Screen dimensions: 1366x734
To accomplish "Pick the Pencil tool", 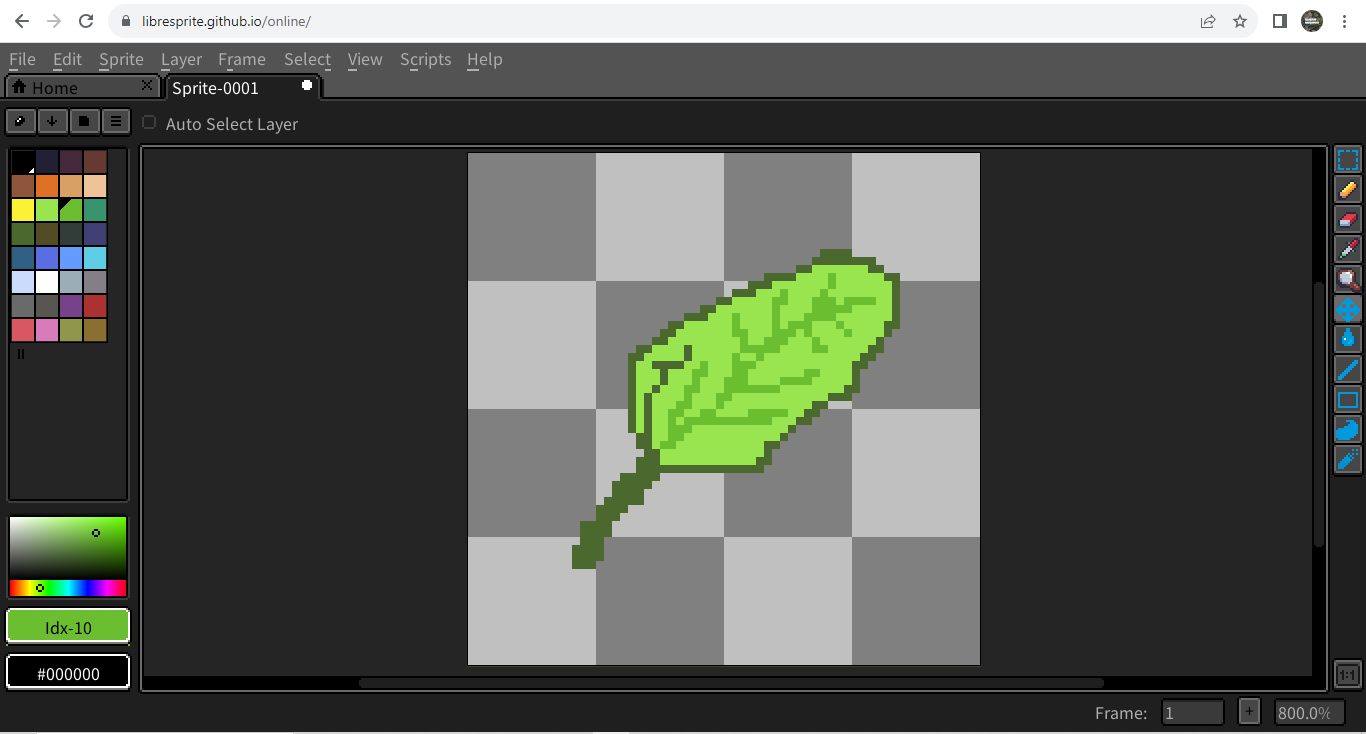I will point(1348,189).
